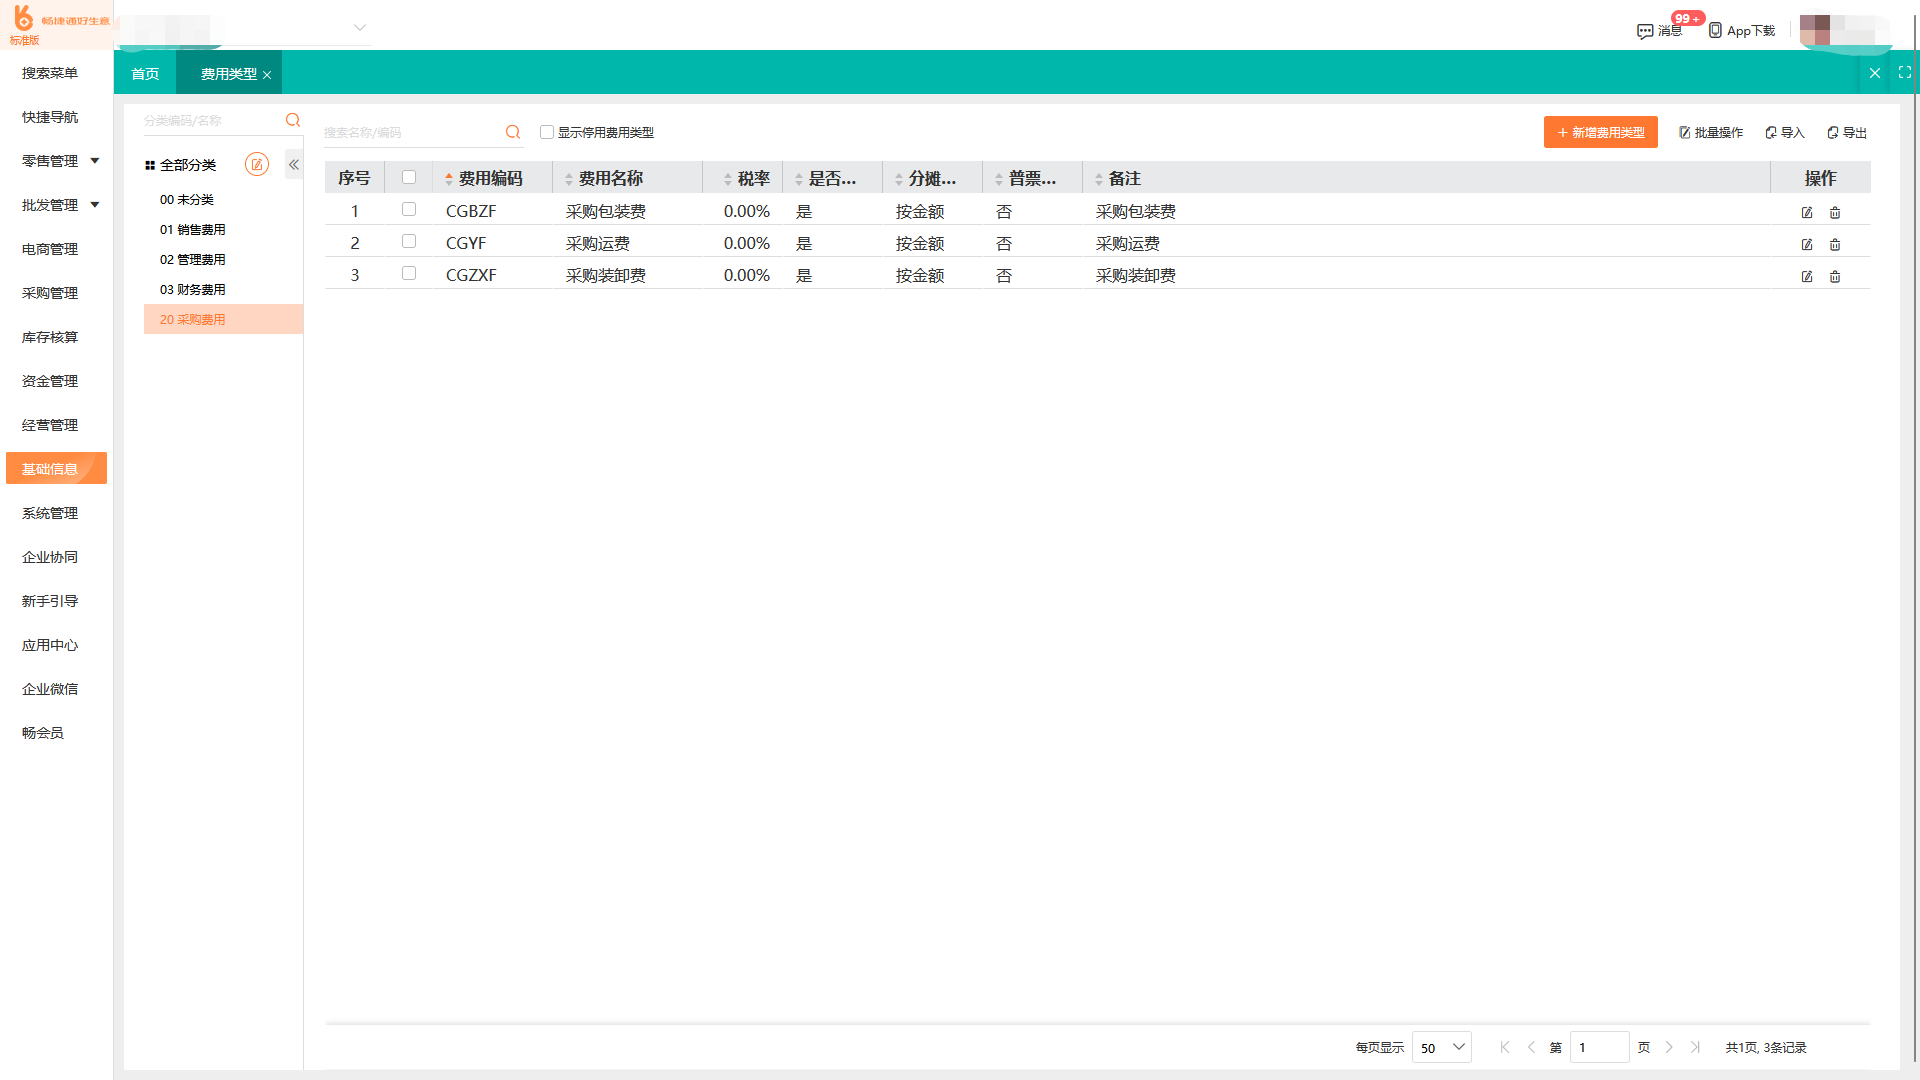Check the checkbox for row 2
This screenshot has height=1080, width=1920.
407,241
